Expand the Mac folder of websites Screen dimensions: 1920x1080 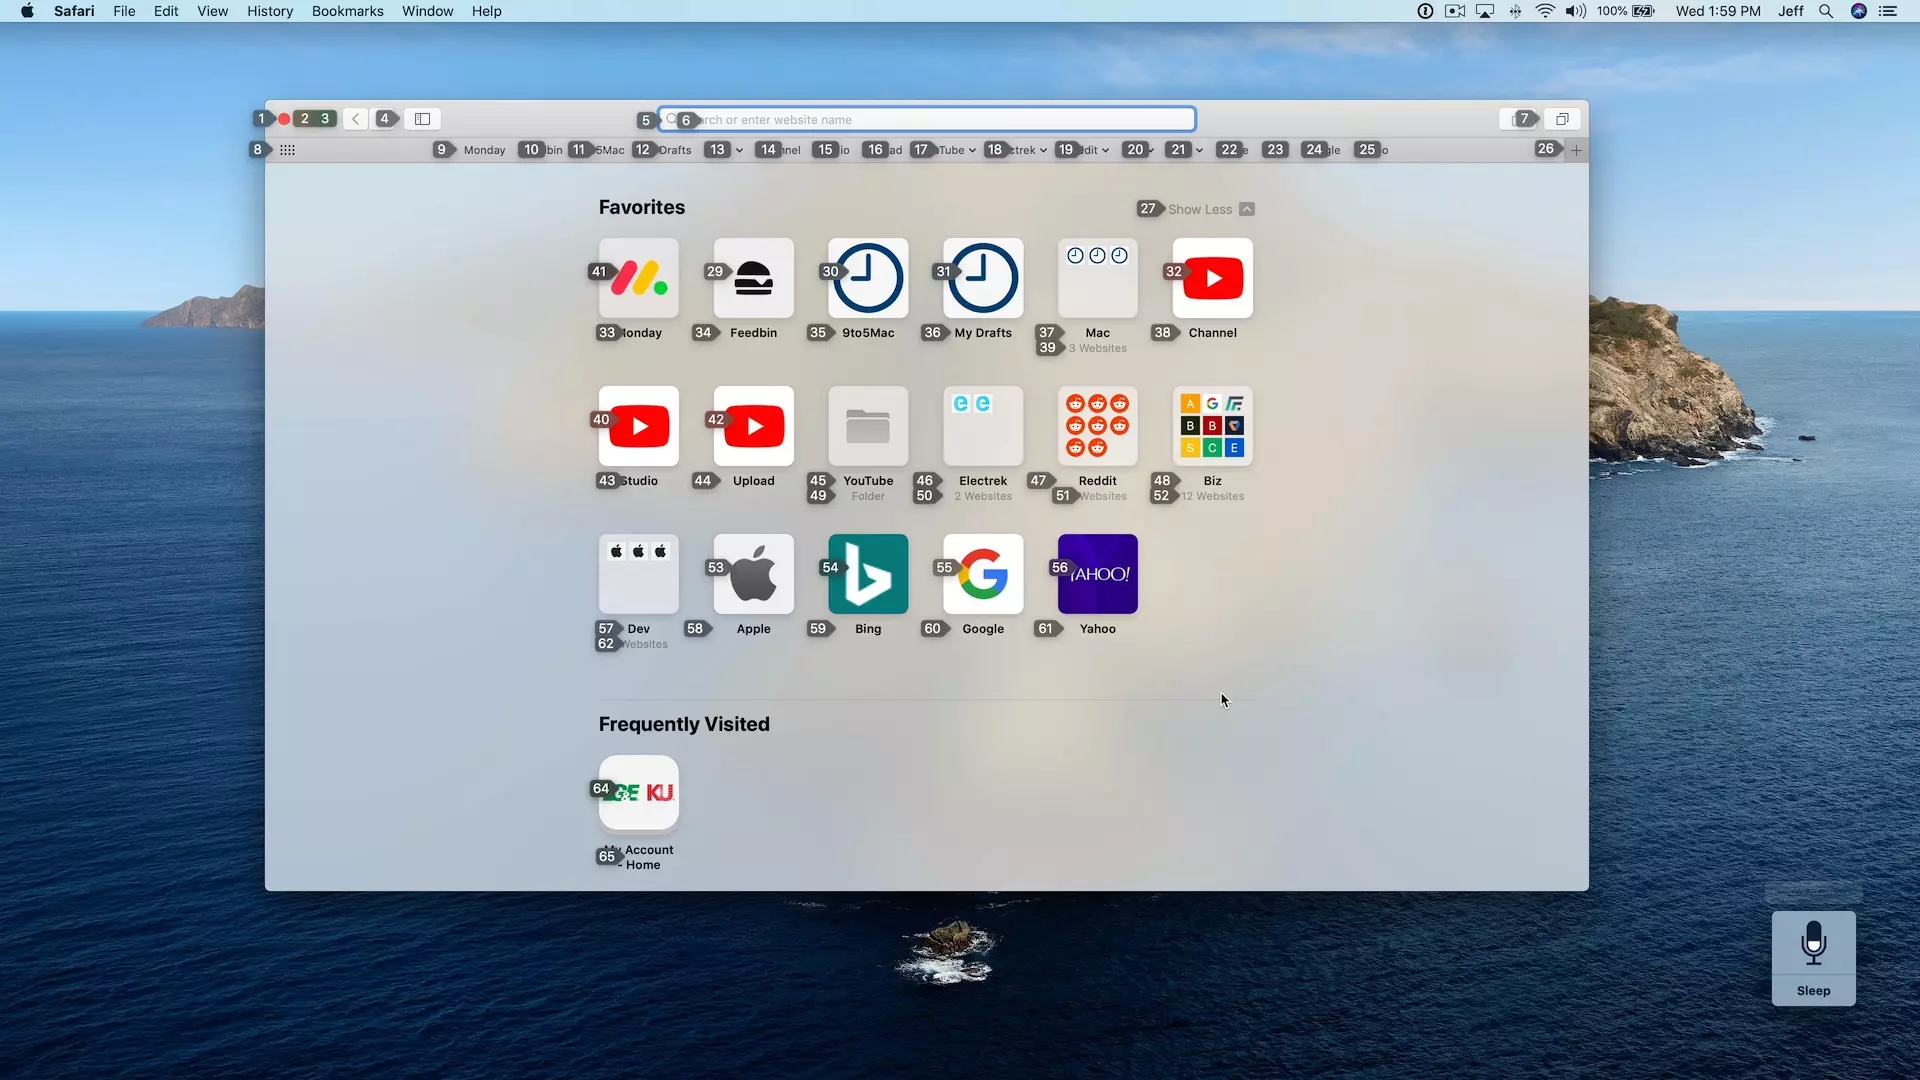[1097, 277]
